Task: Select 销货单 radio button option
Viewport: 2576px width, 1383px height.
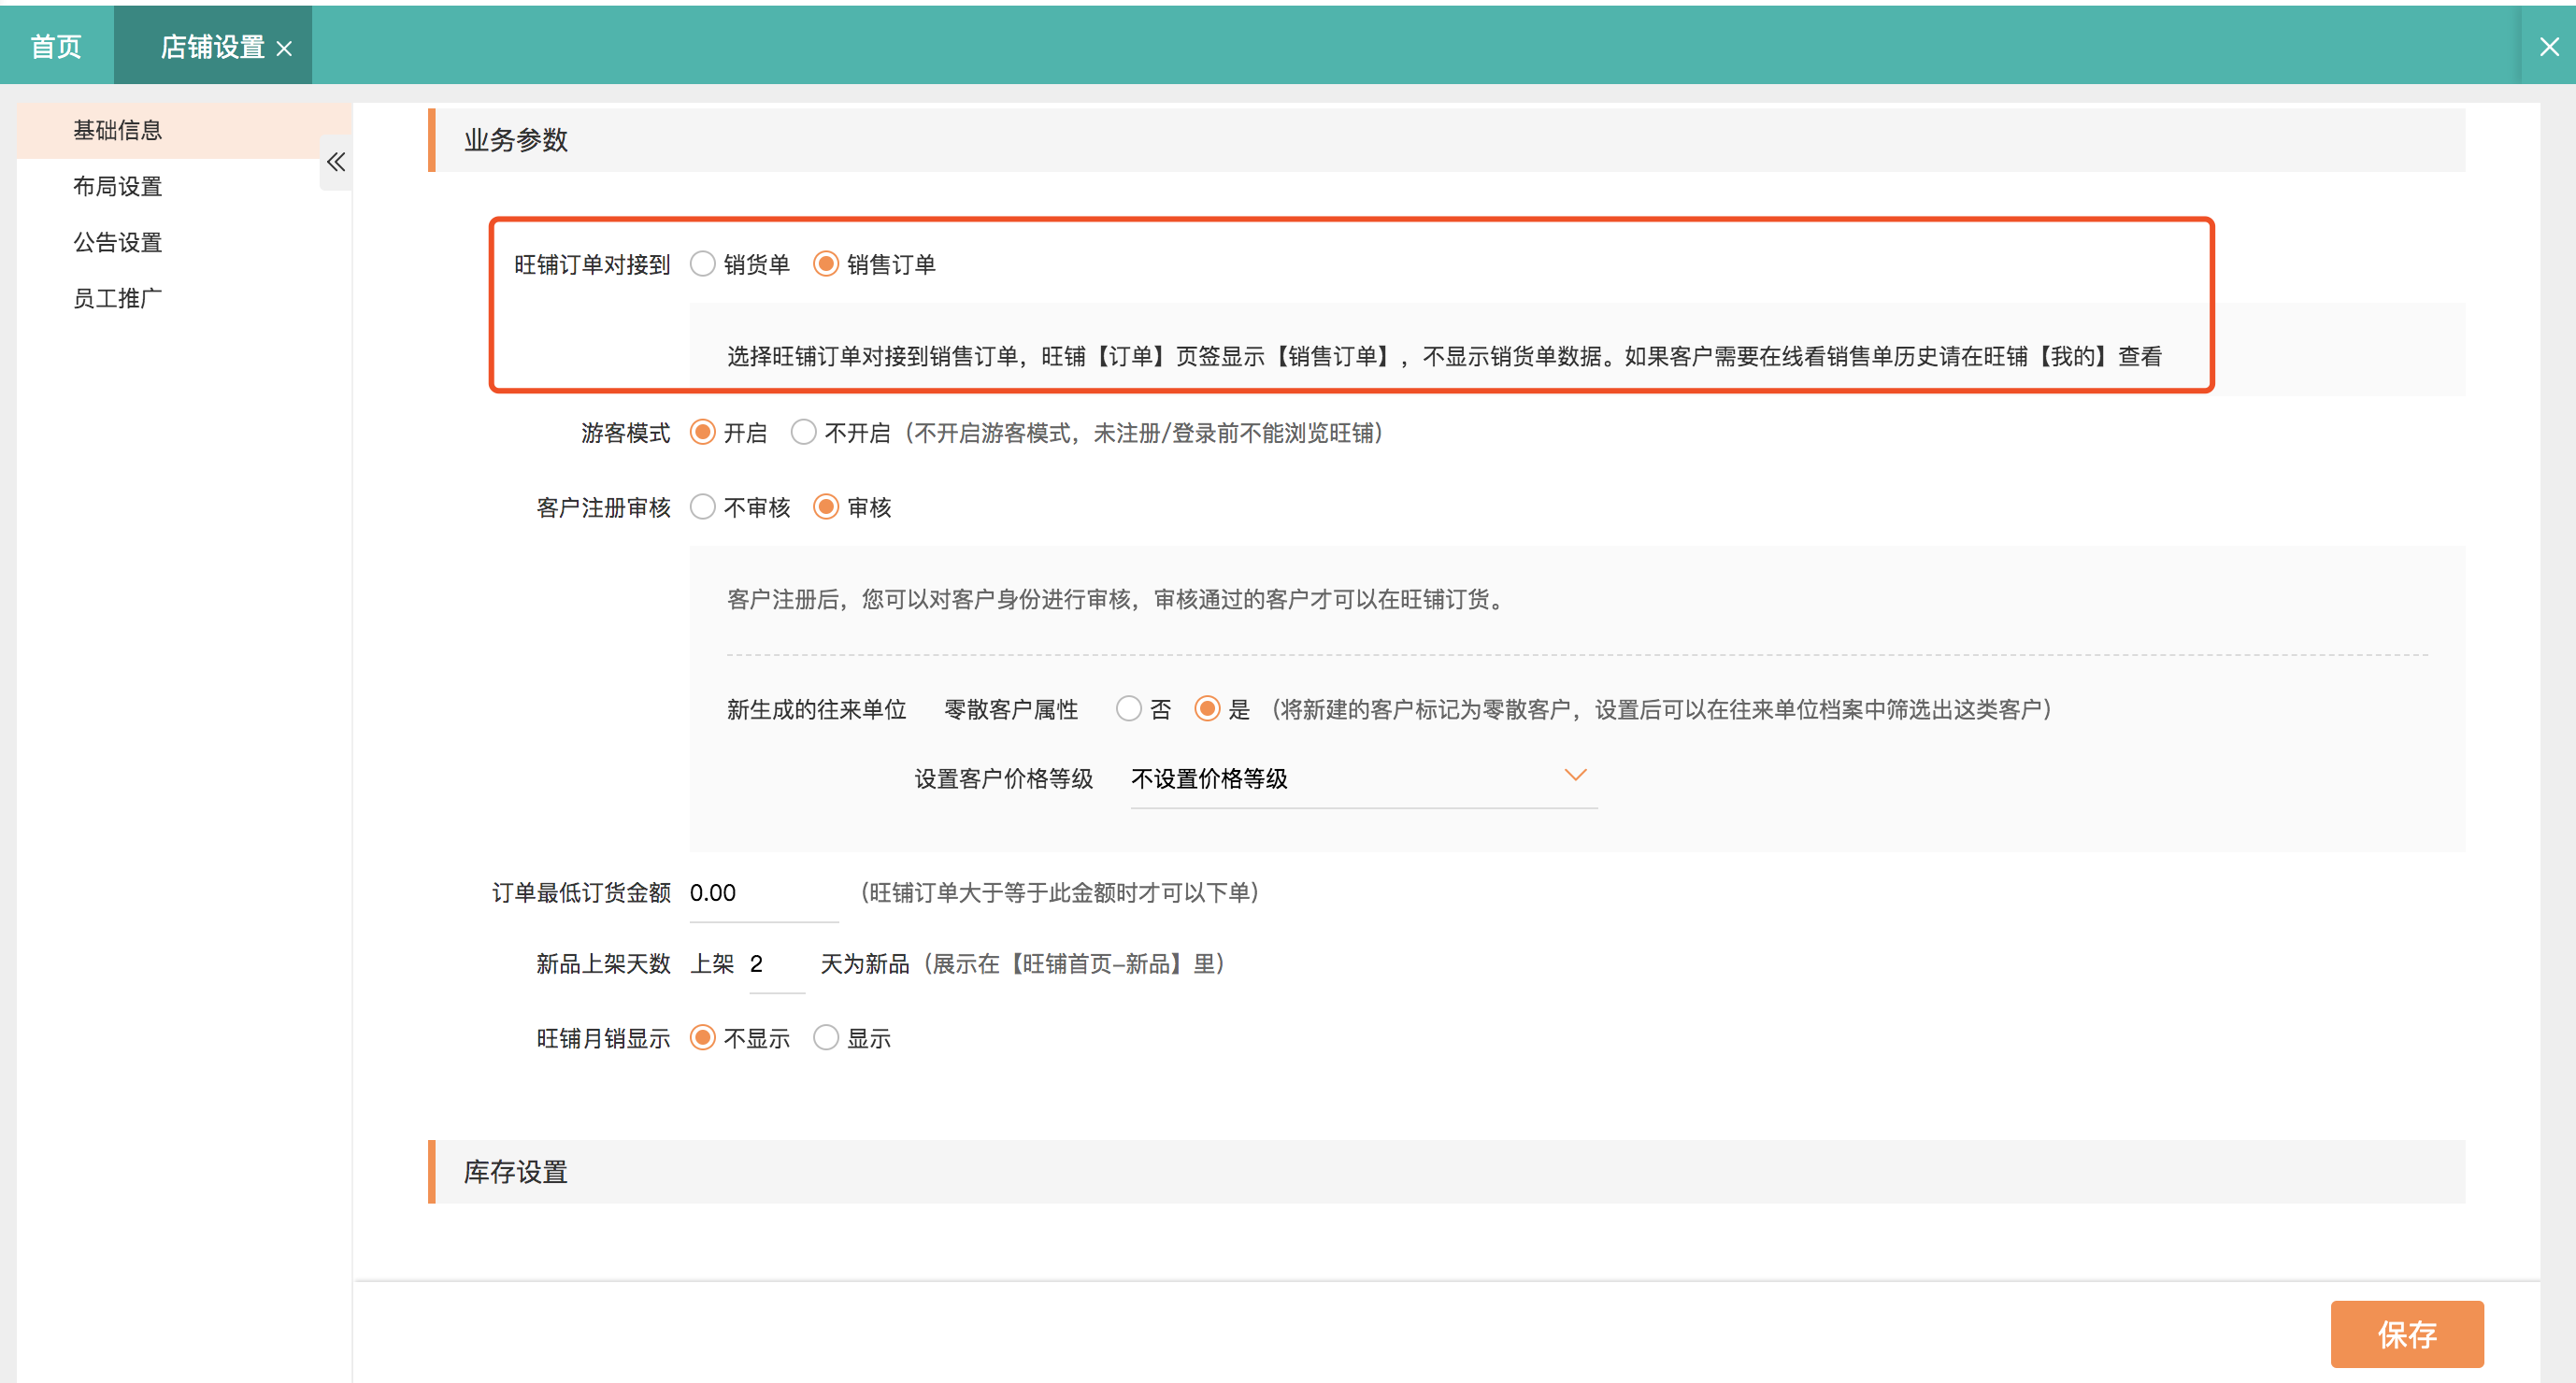Action: pos(702,263)
